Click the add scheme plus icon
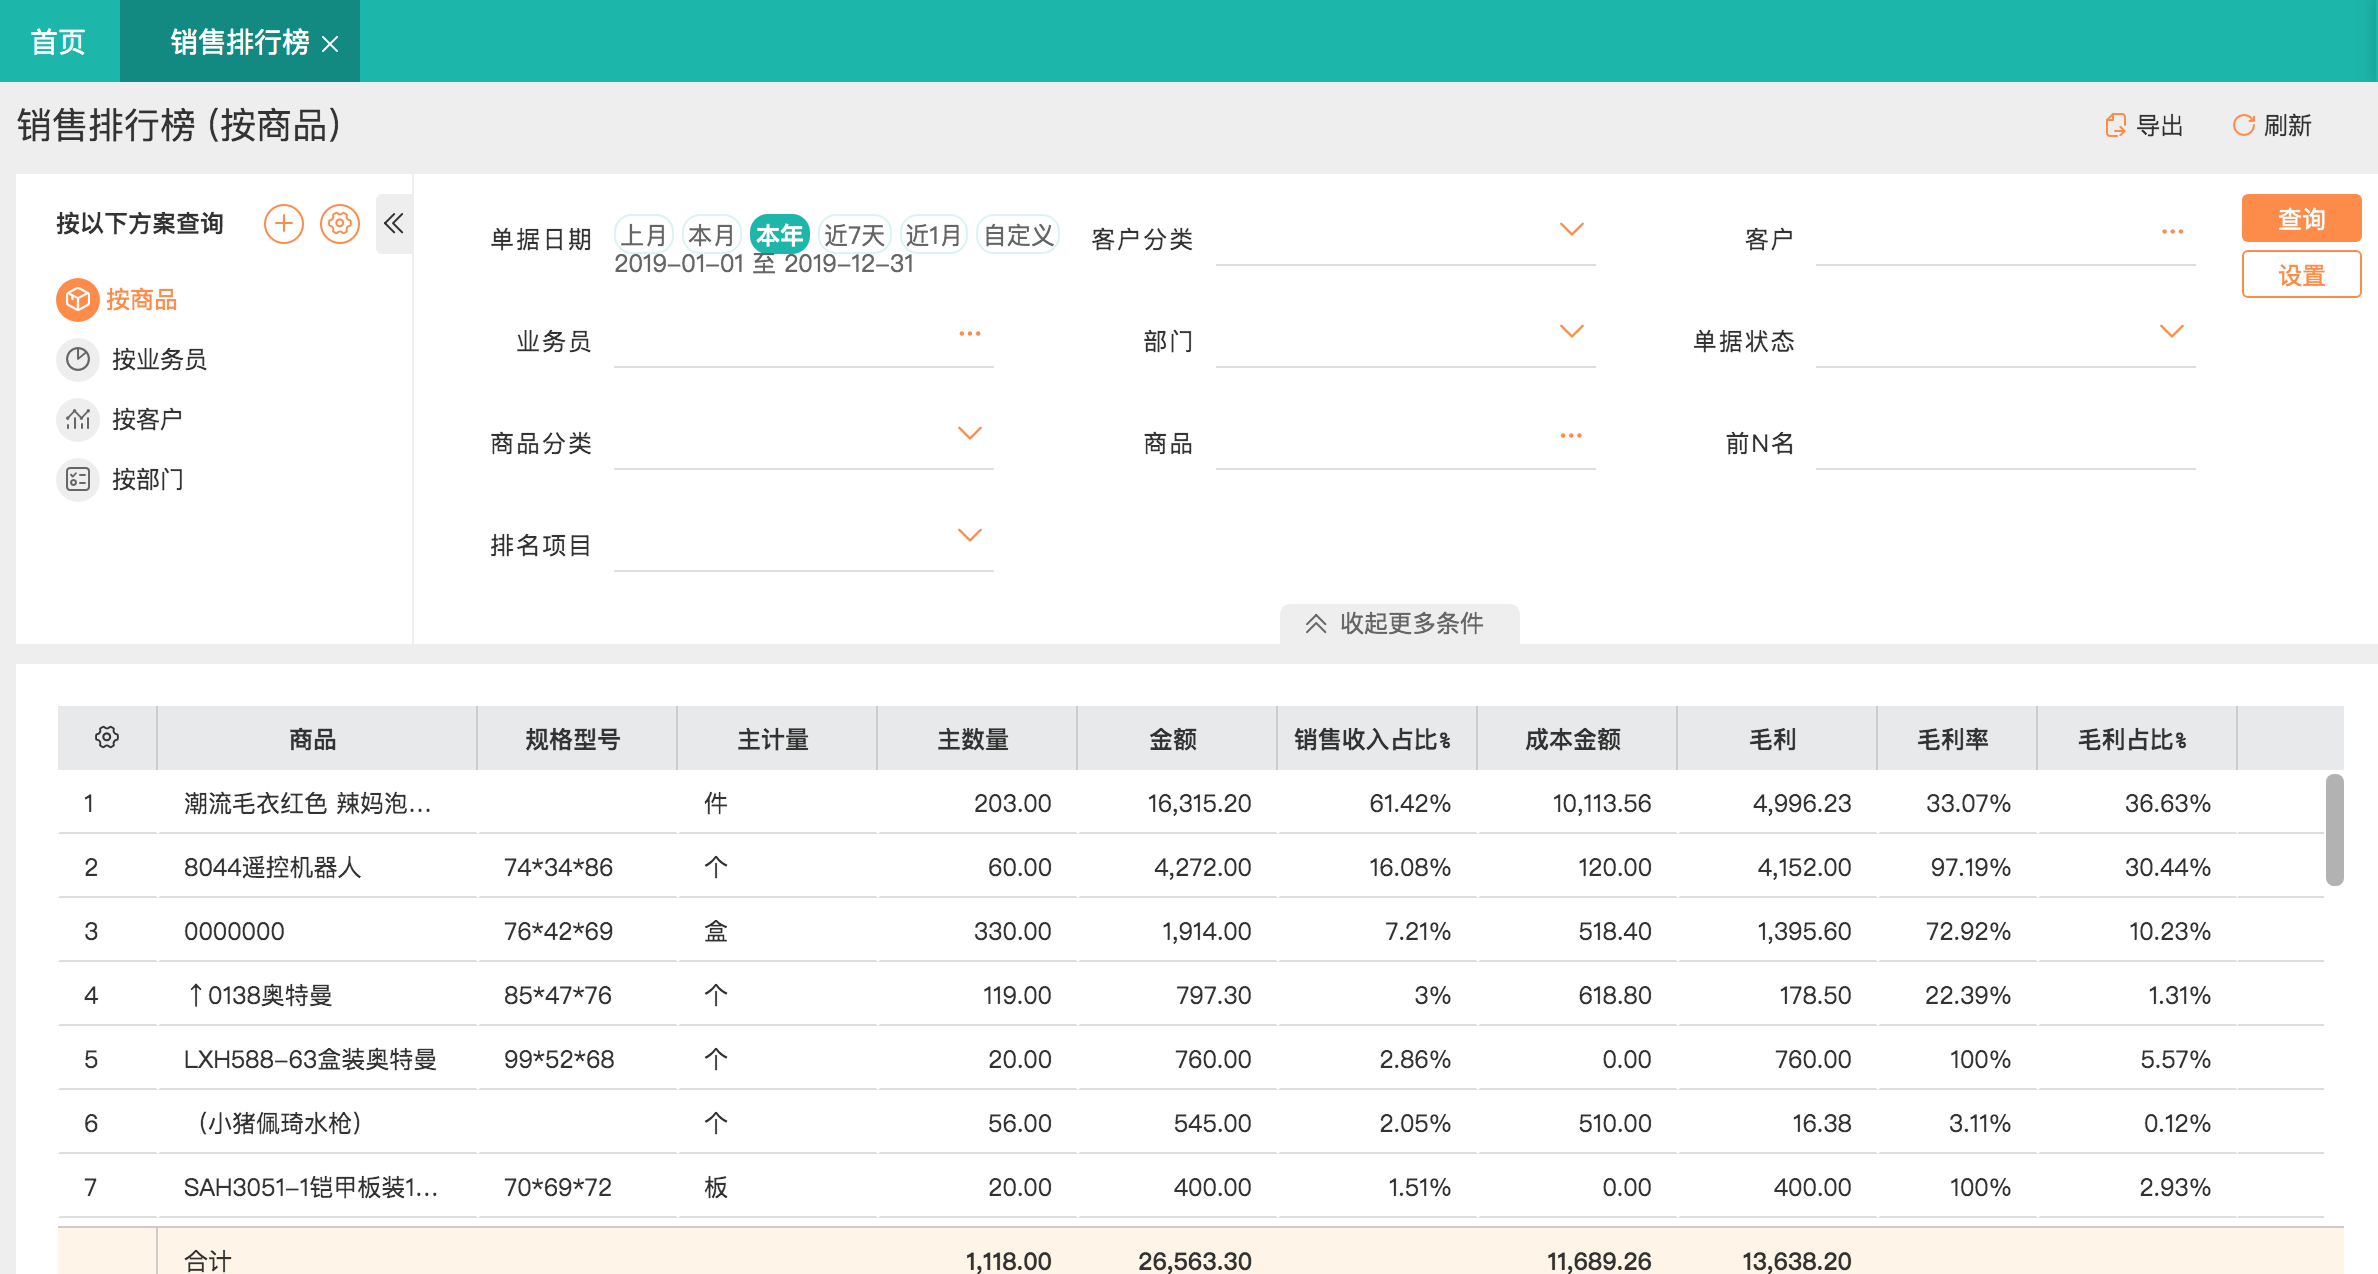 tap(285, 222)
